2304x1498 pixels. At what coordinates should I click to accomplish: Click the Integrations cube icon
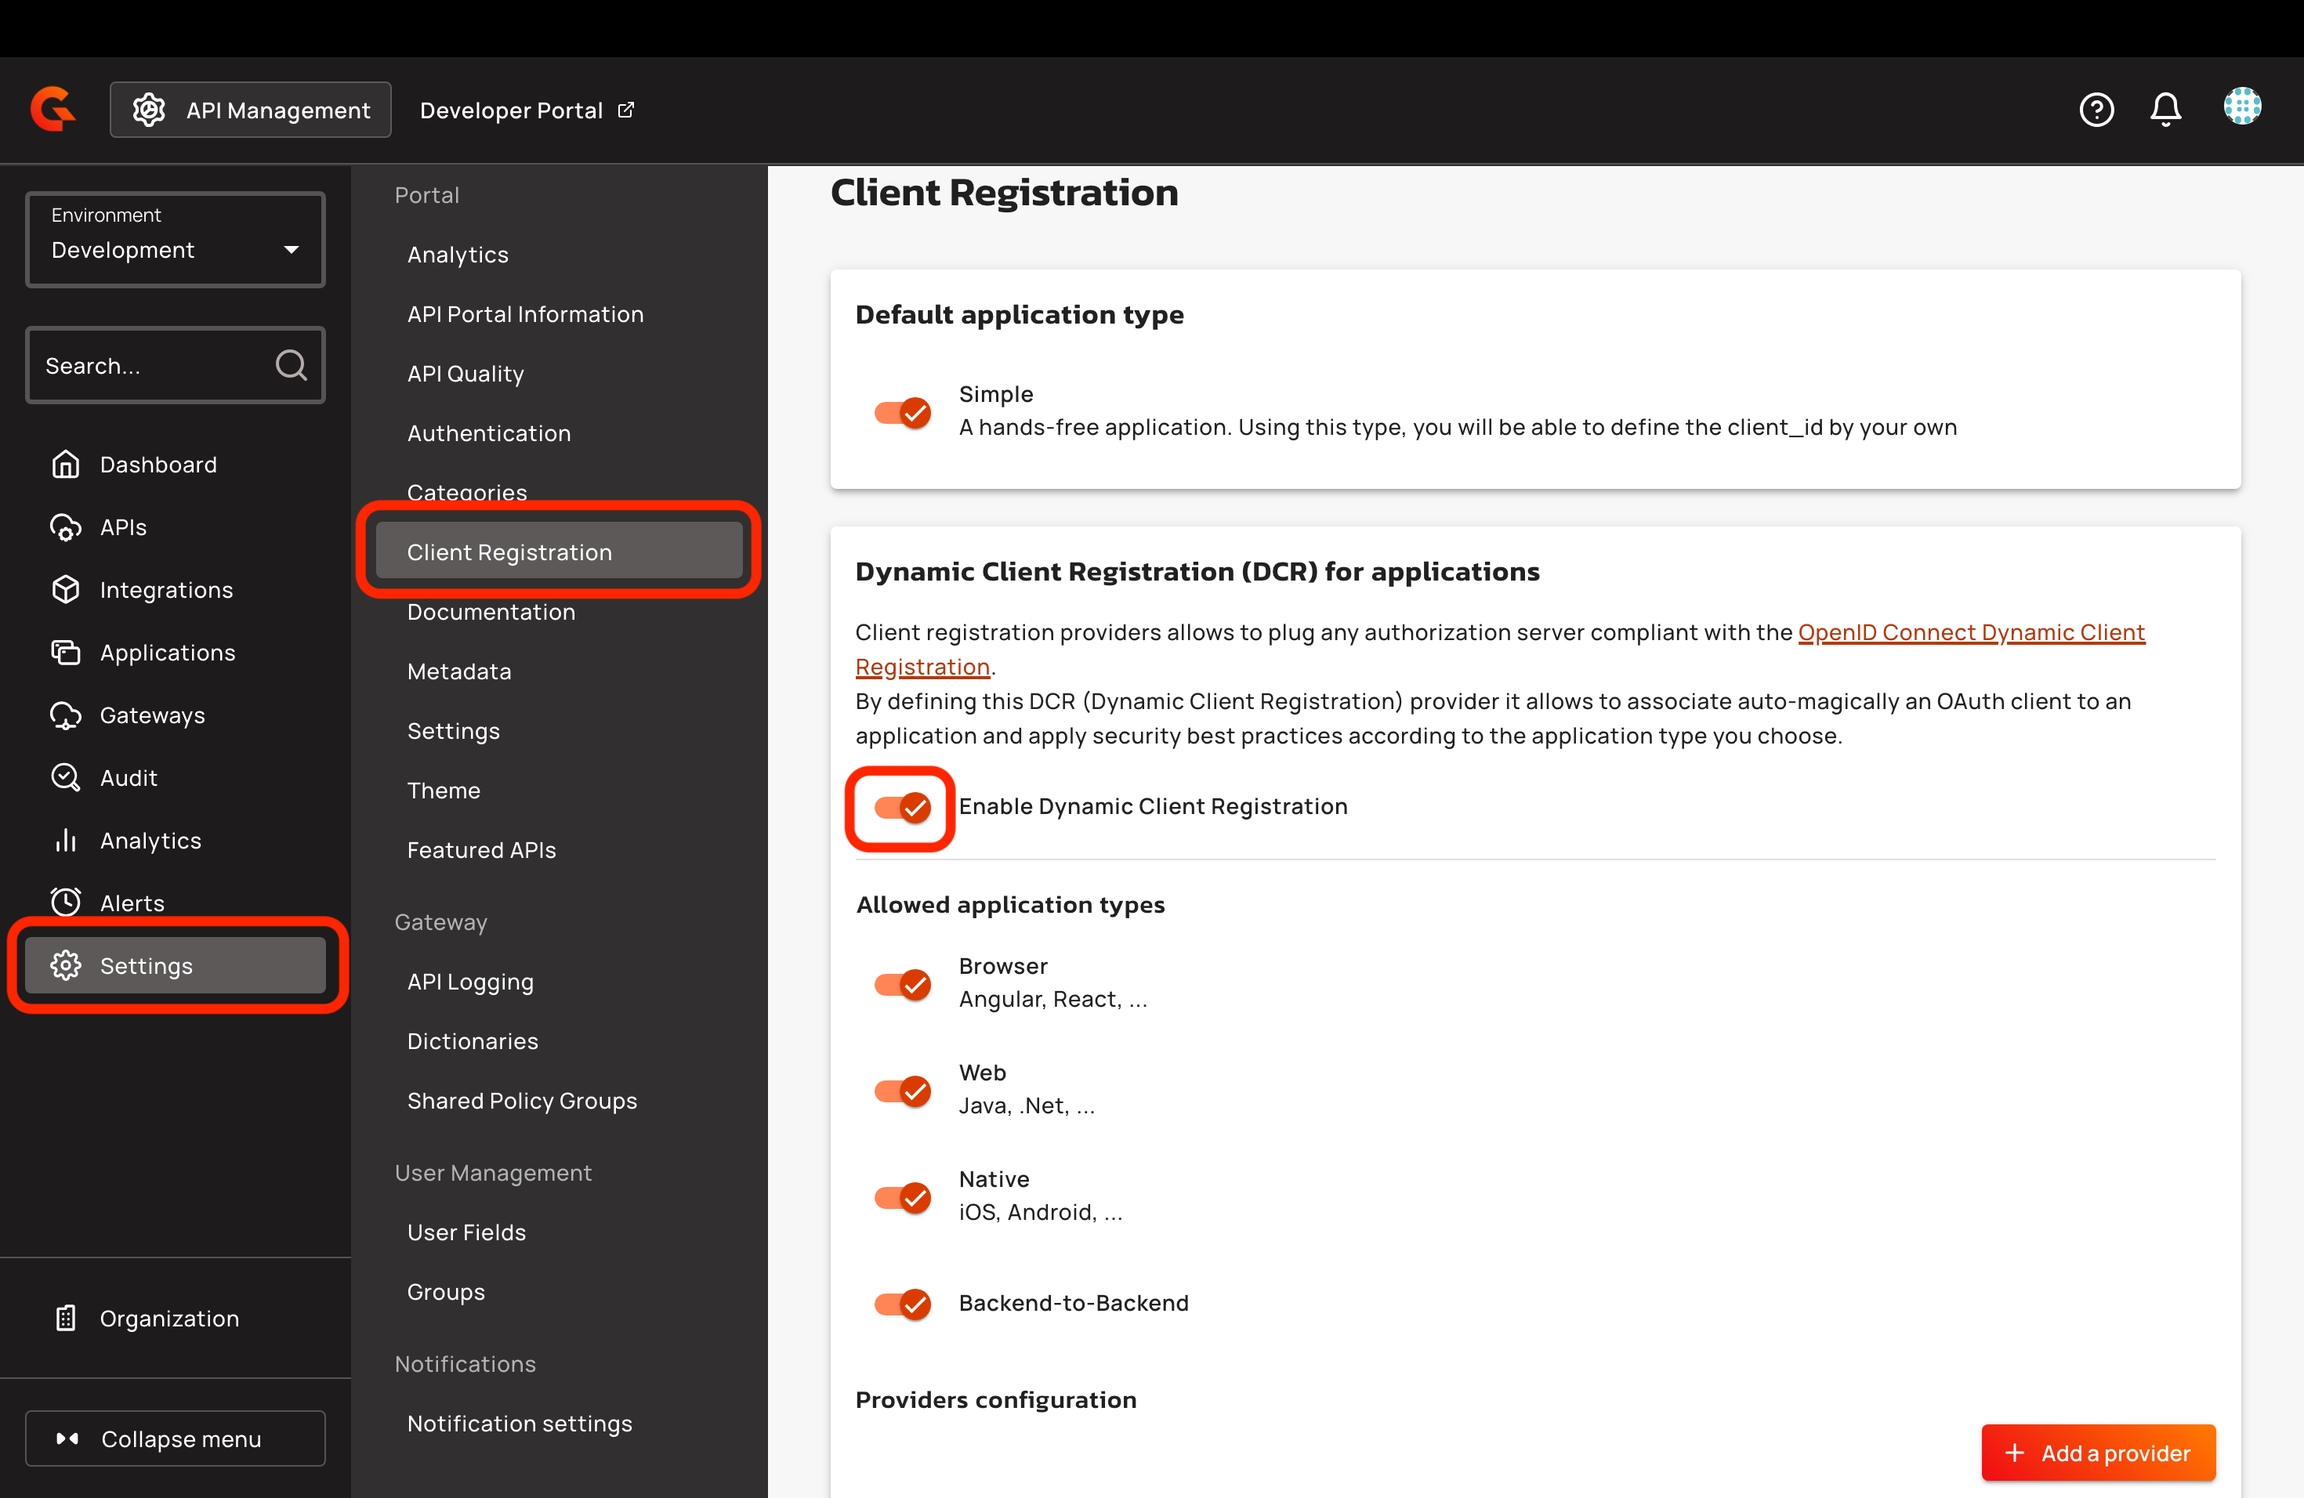point(66,589)
